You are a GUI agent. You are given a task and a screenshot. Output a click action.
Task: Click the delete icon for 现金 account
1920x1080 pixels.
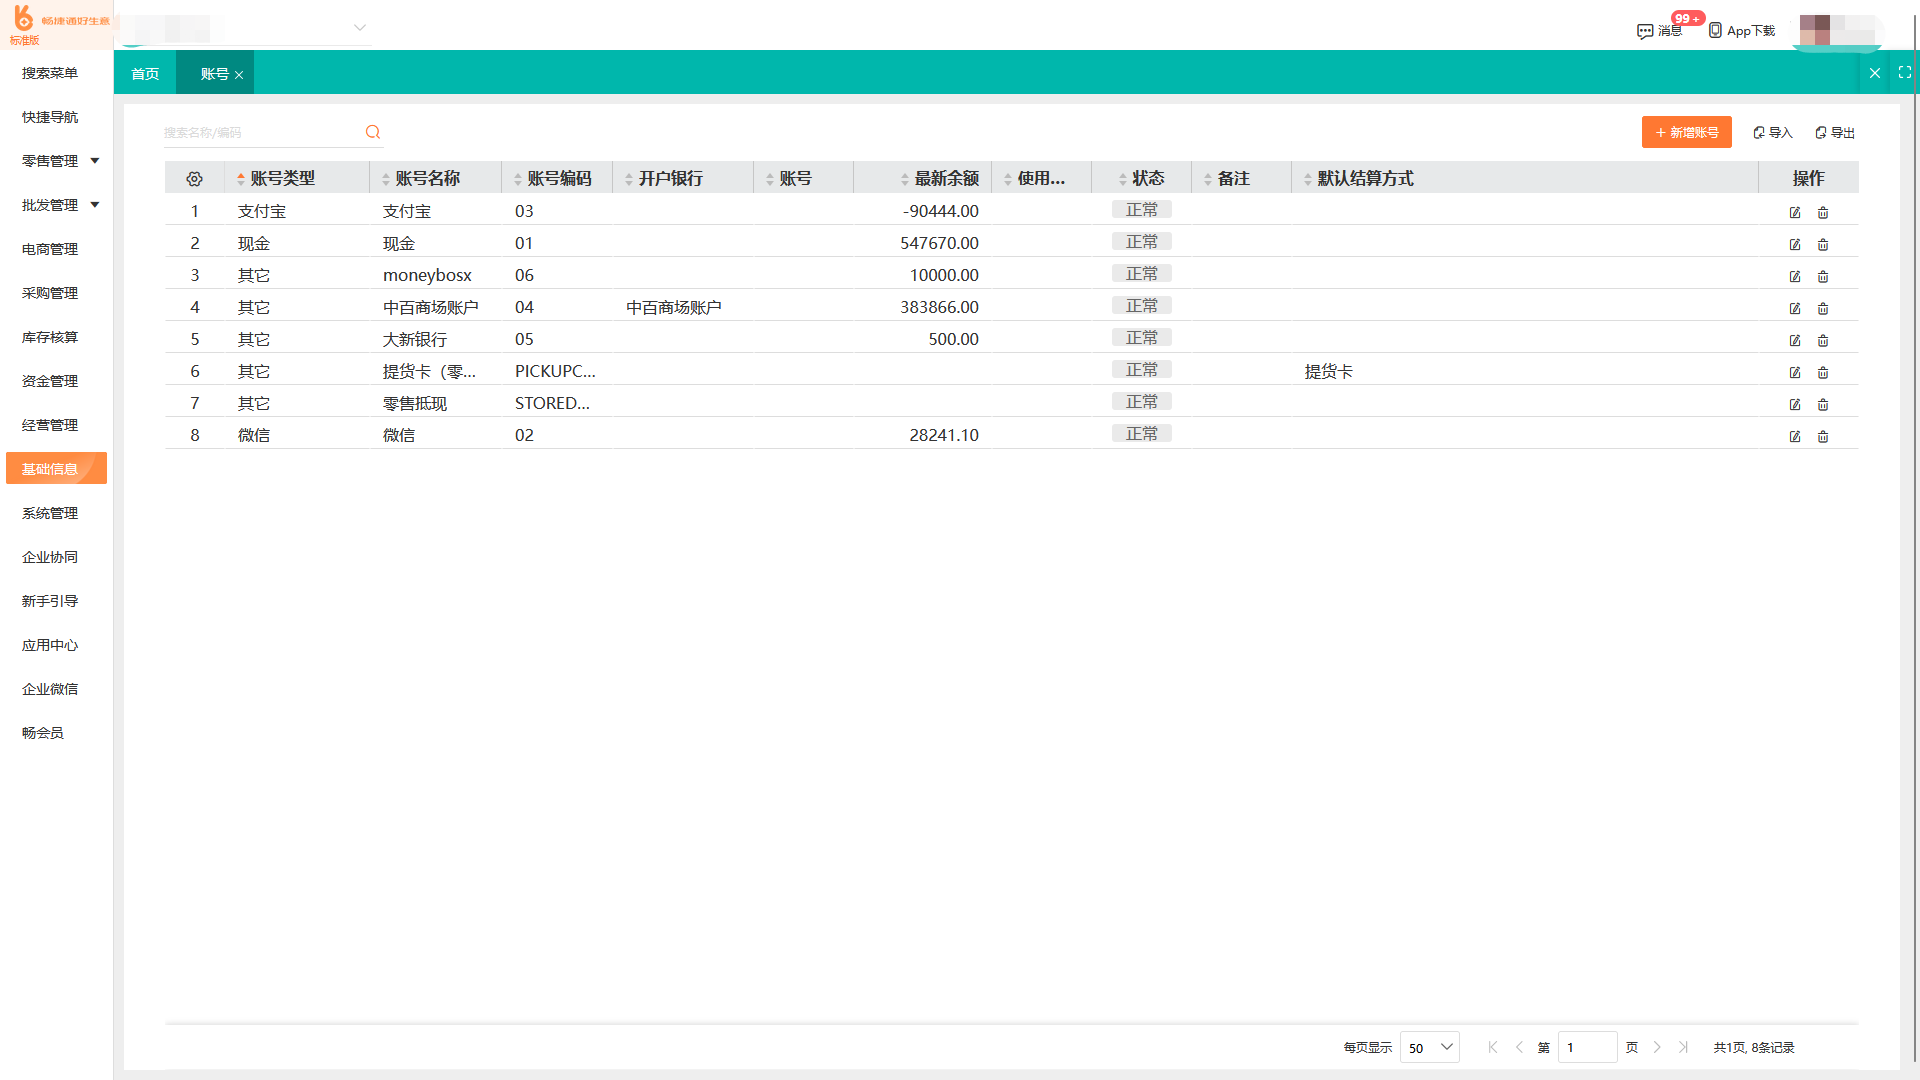pos(1824,243)
